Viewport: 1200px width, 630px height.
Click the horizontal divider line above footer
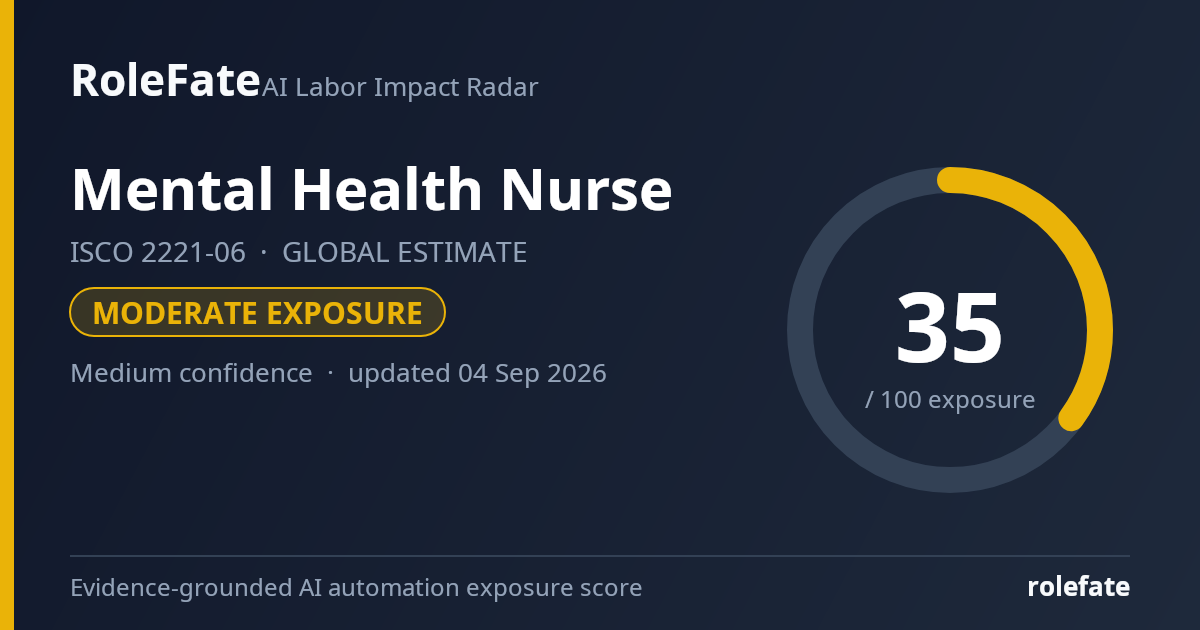click(x=600, y=556)
